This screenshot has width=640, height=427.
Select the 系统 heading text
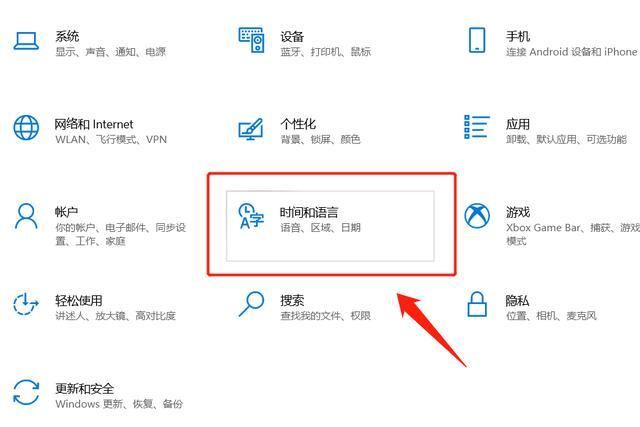[67, 37]
